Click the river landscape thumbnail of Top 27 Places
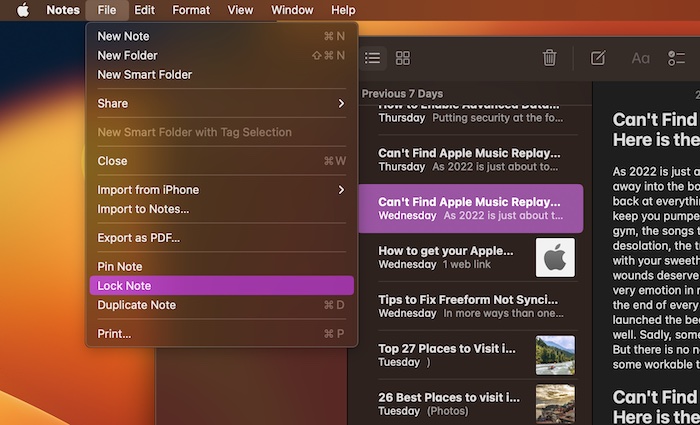 (555, 355)
